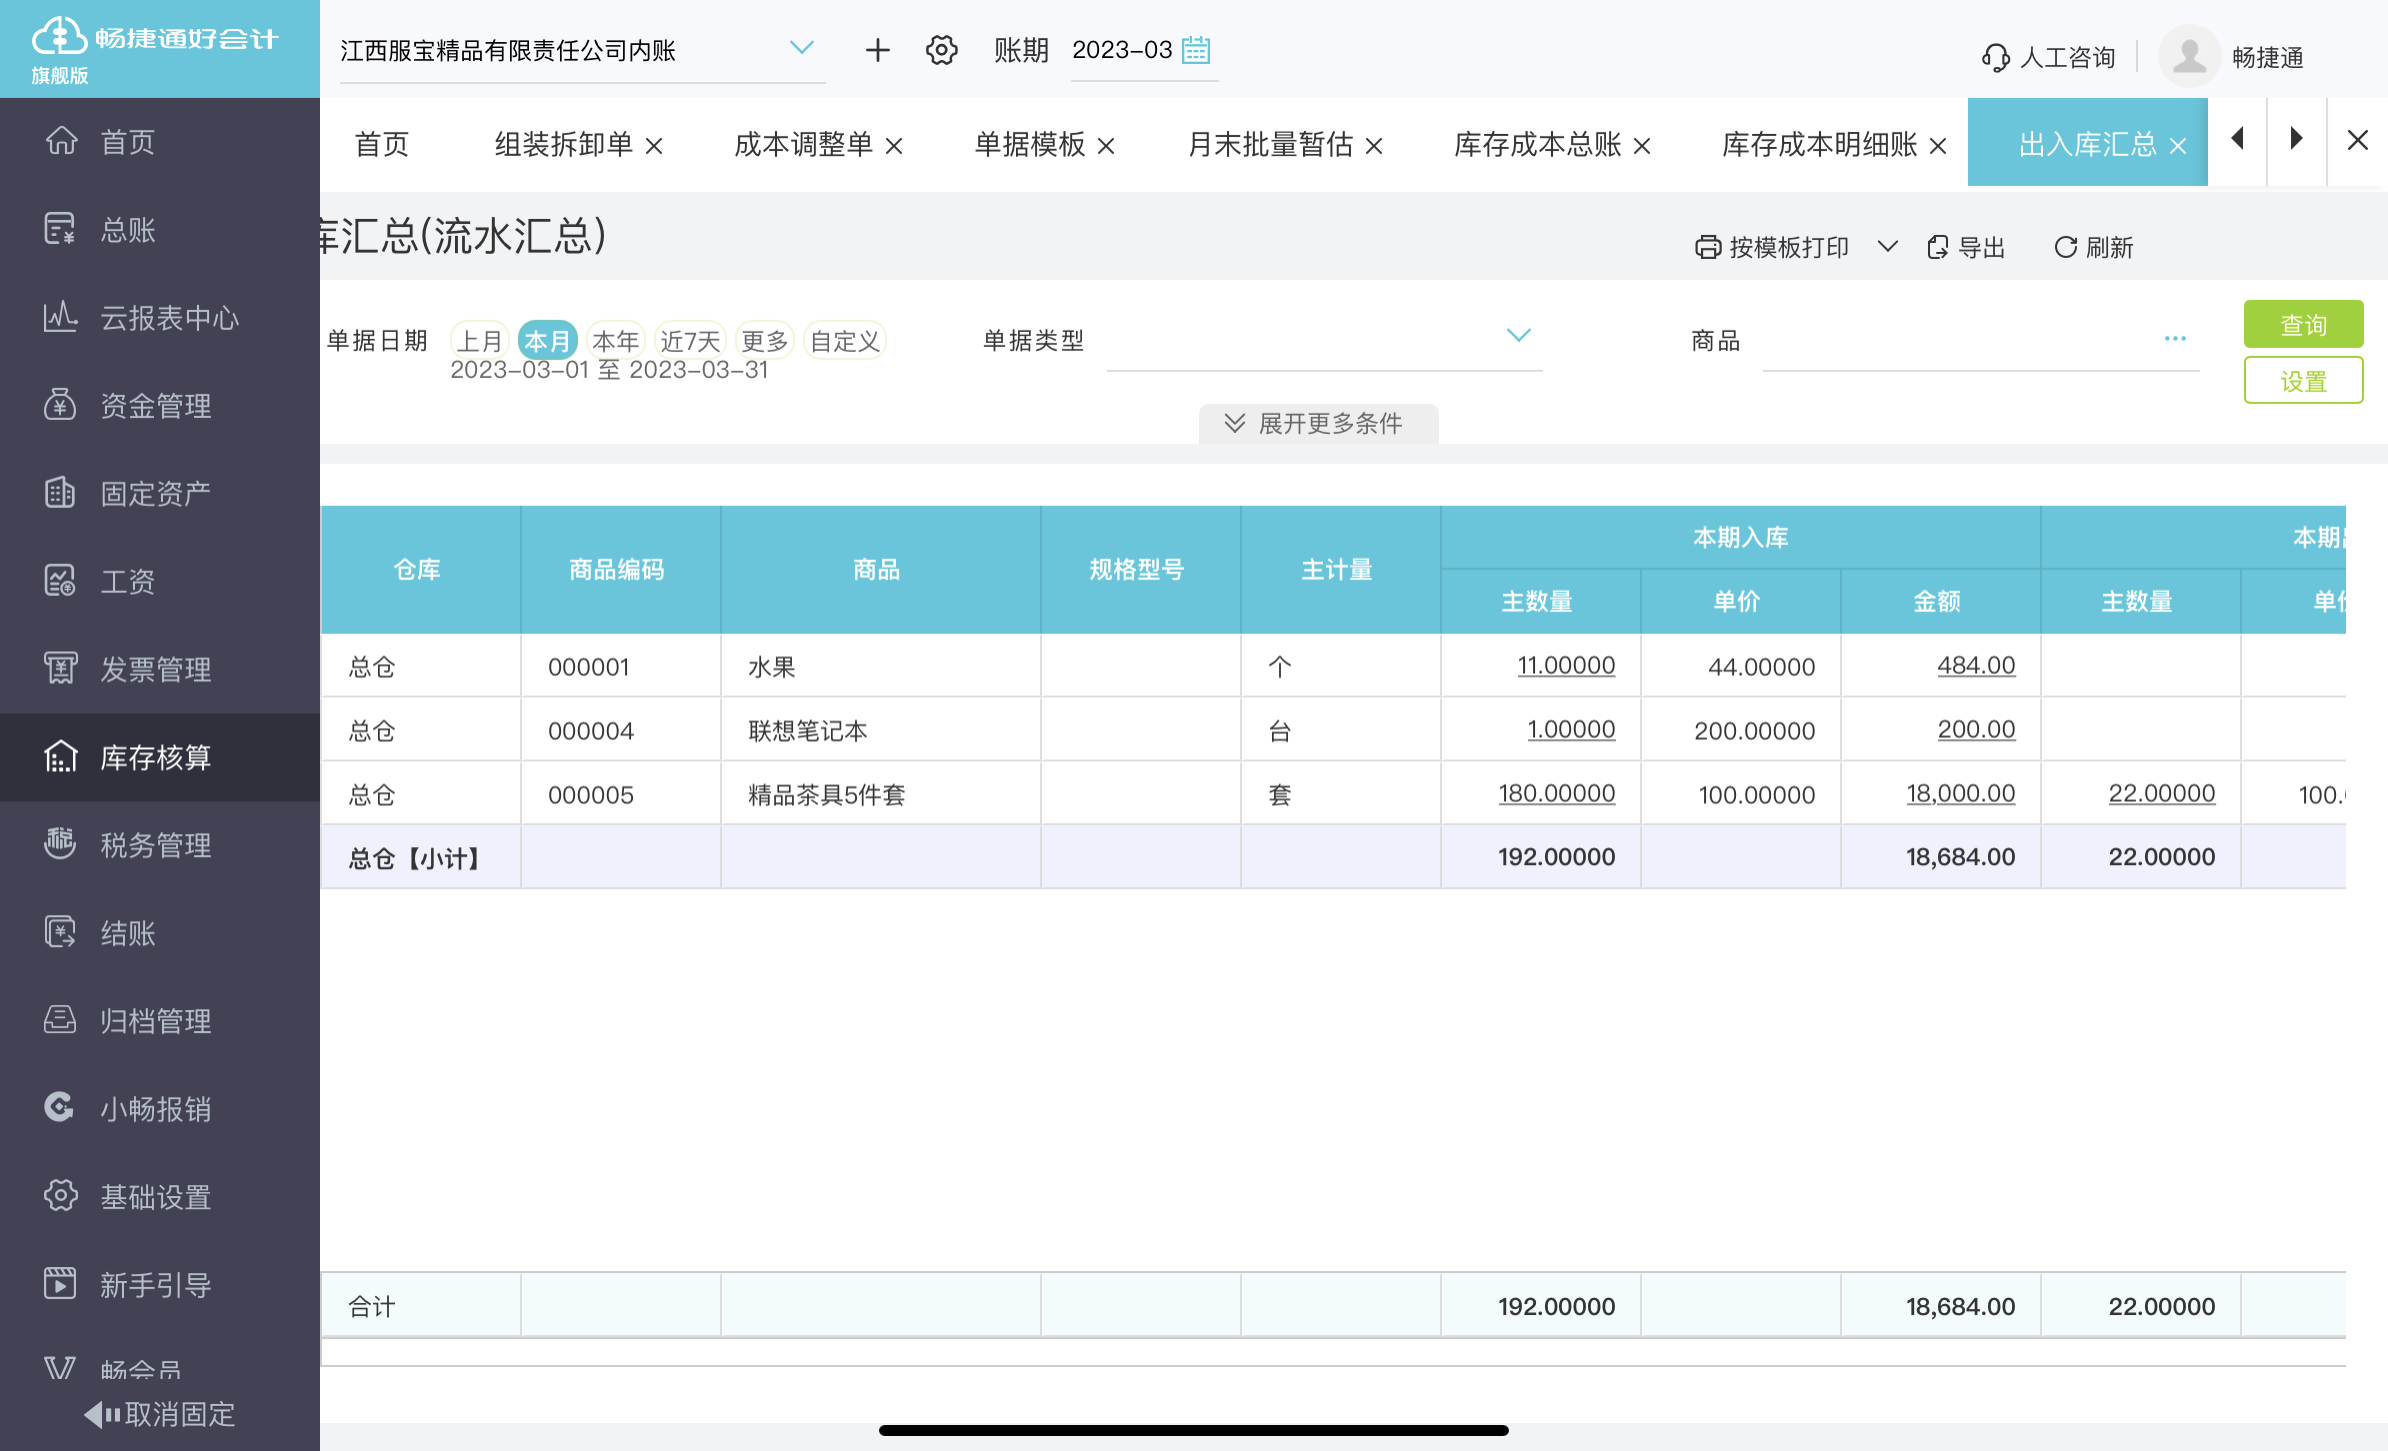Click the account period calendar icon
The image size is (2388, 1451).
pyautogui.click(x=1196, y=49)
